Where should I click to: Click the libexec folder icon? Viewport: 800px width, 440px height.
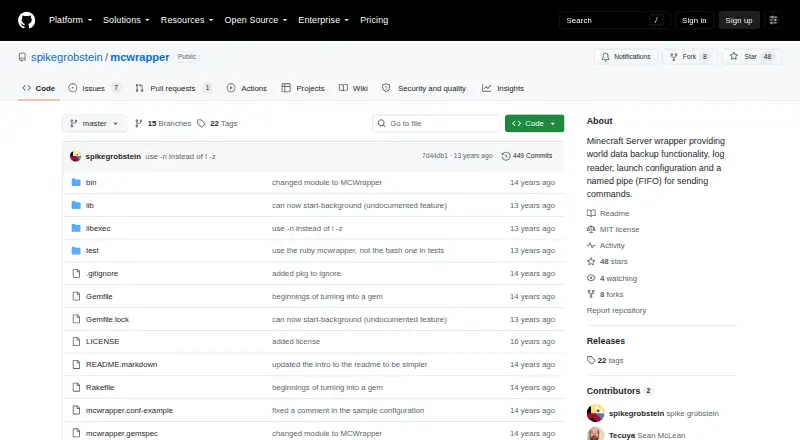[76, 228]
